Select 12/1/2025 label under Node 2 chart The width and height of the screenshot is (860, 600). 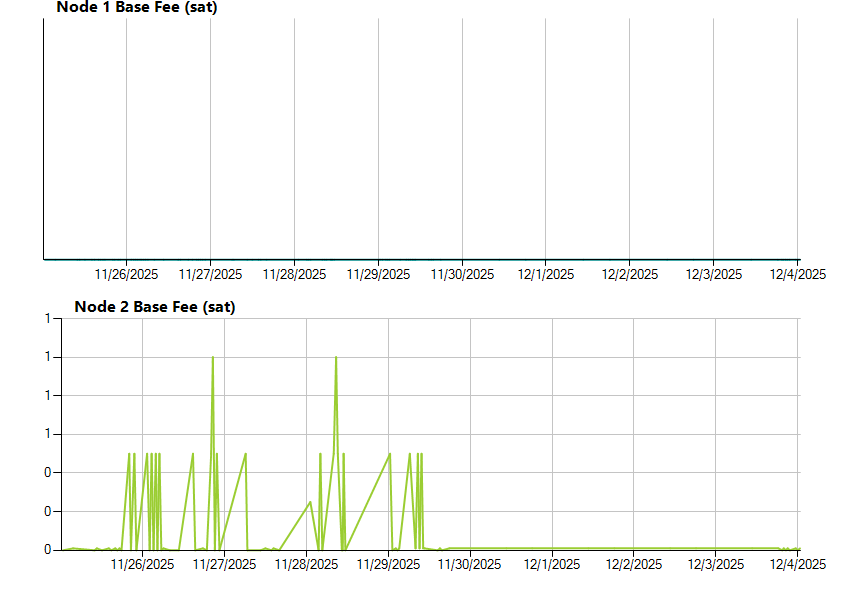pyautogui.click(x=551, y=565)
